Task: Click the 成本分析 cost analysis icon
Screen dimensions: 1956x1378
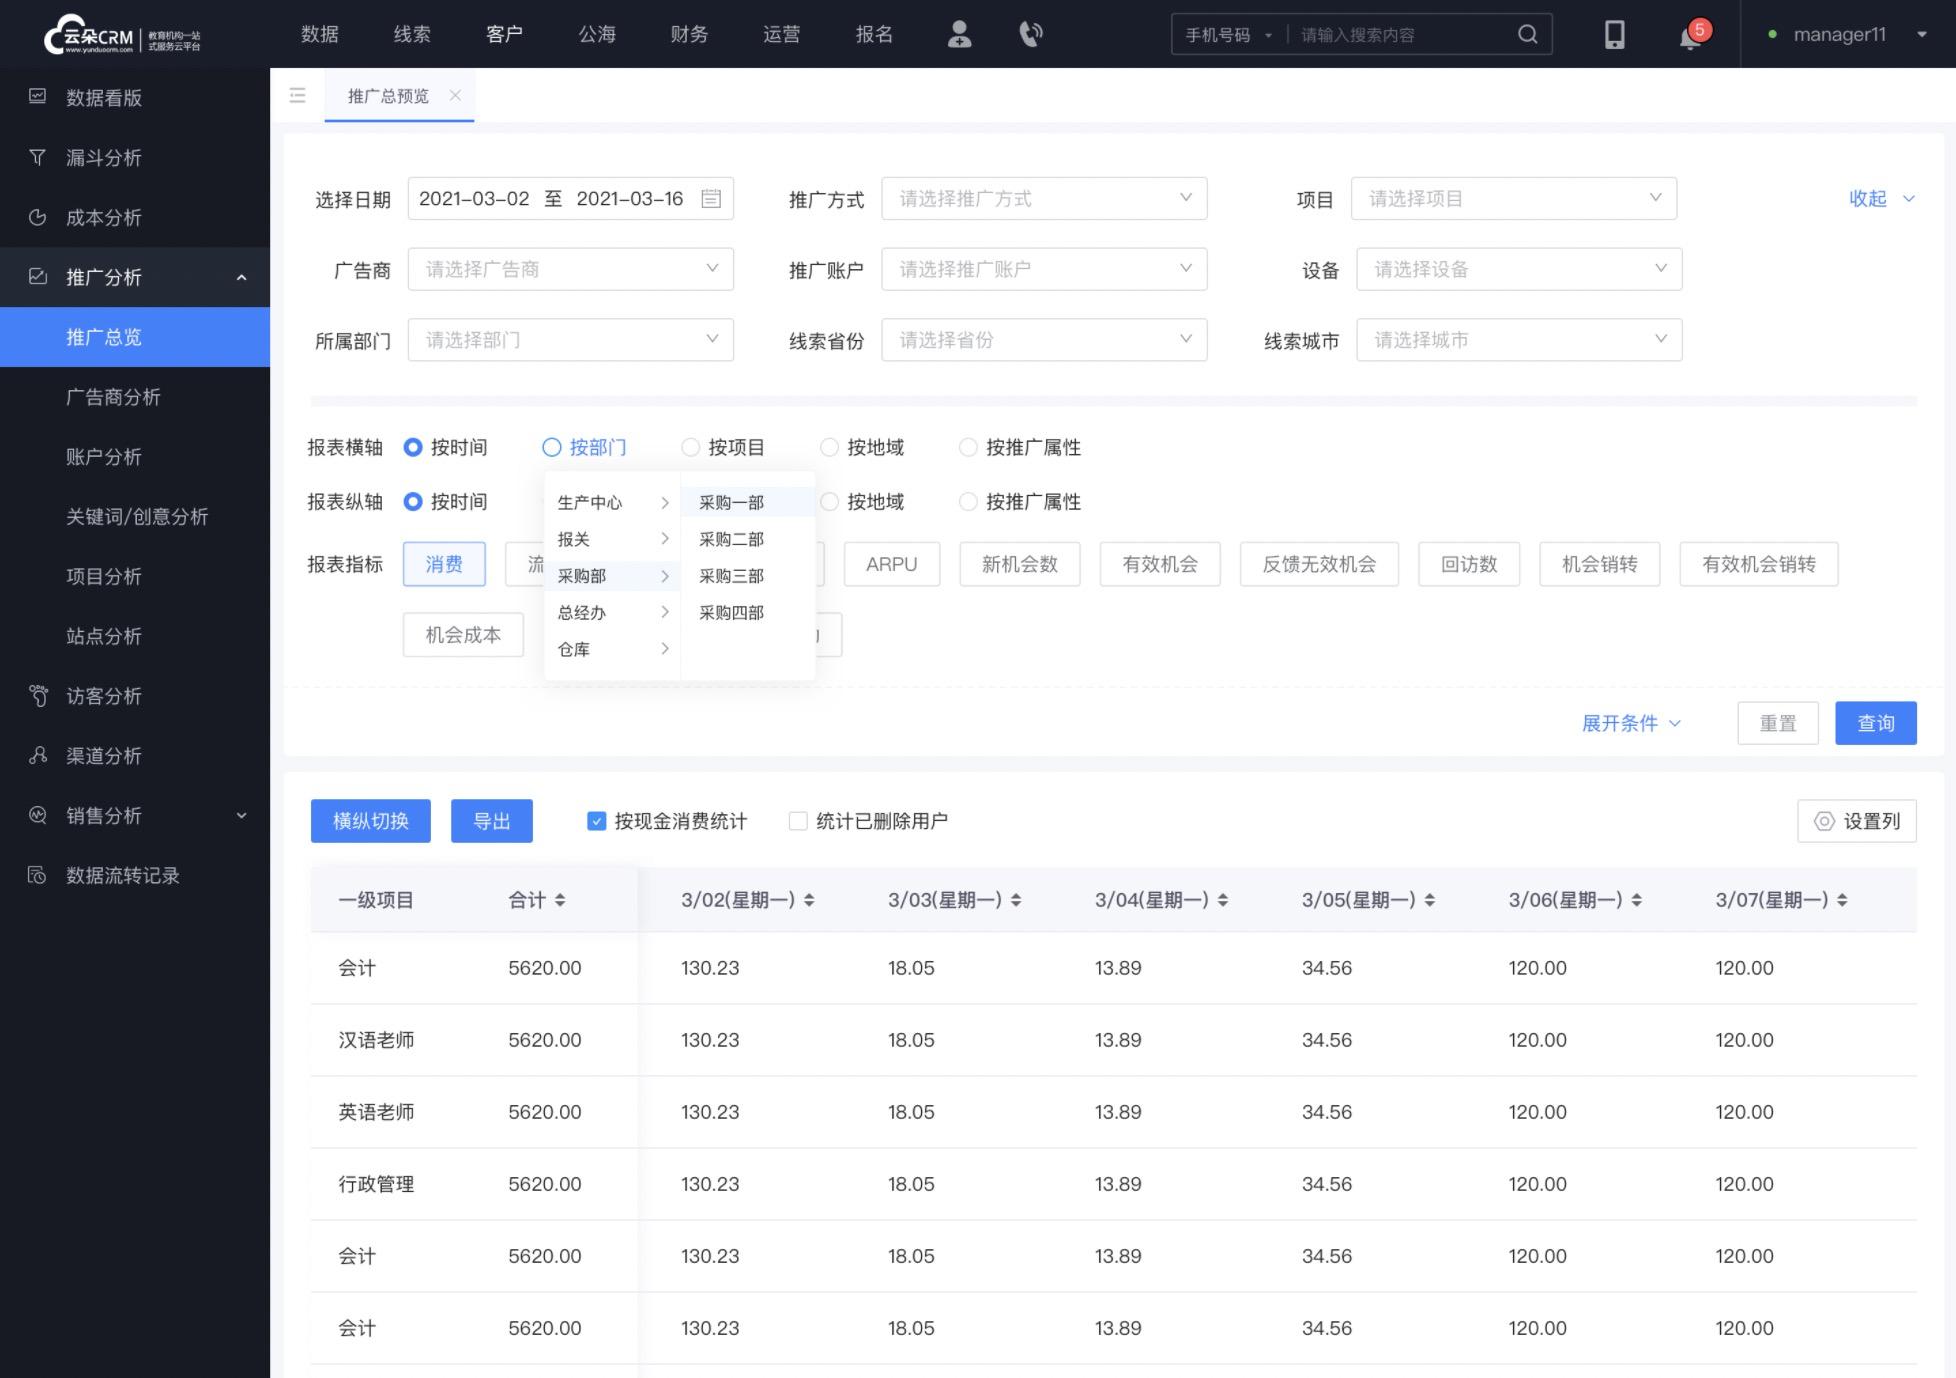Action: [40, 216]
